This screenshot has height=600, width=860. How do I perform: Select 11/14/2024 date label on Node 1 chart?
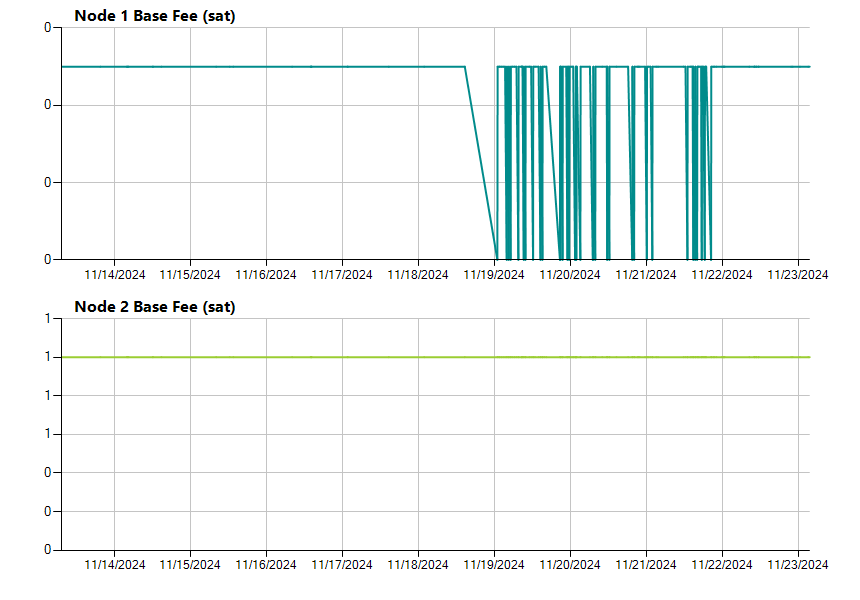114,274
